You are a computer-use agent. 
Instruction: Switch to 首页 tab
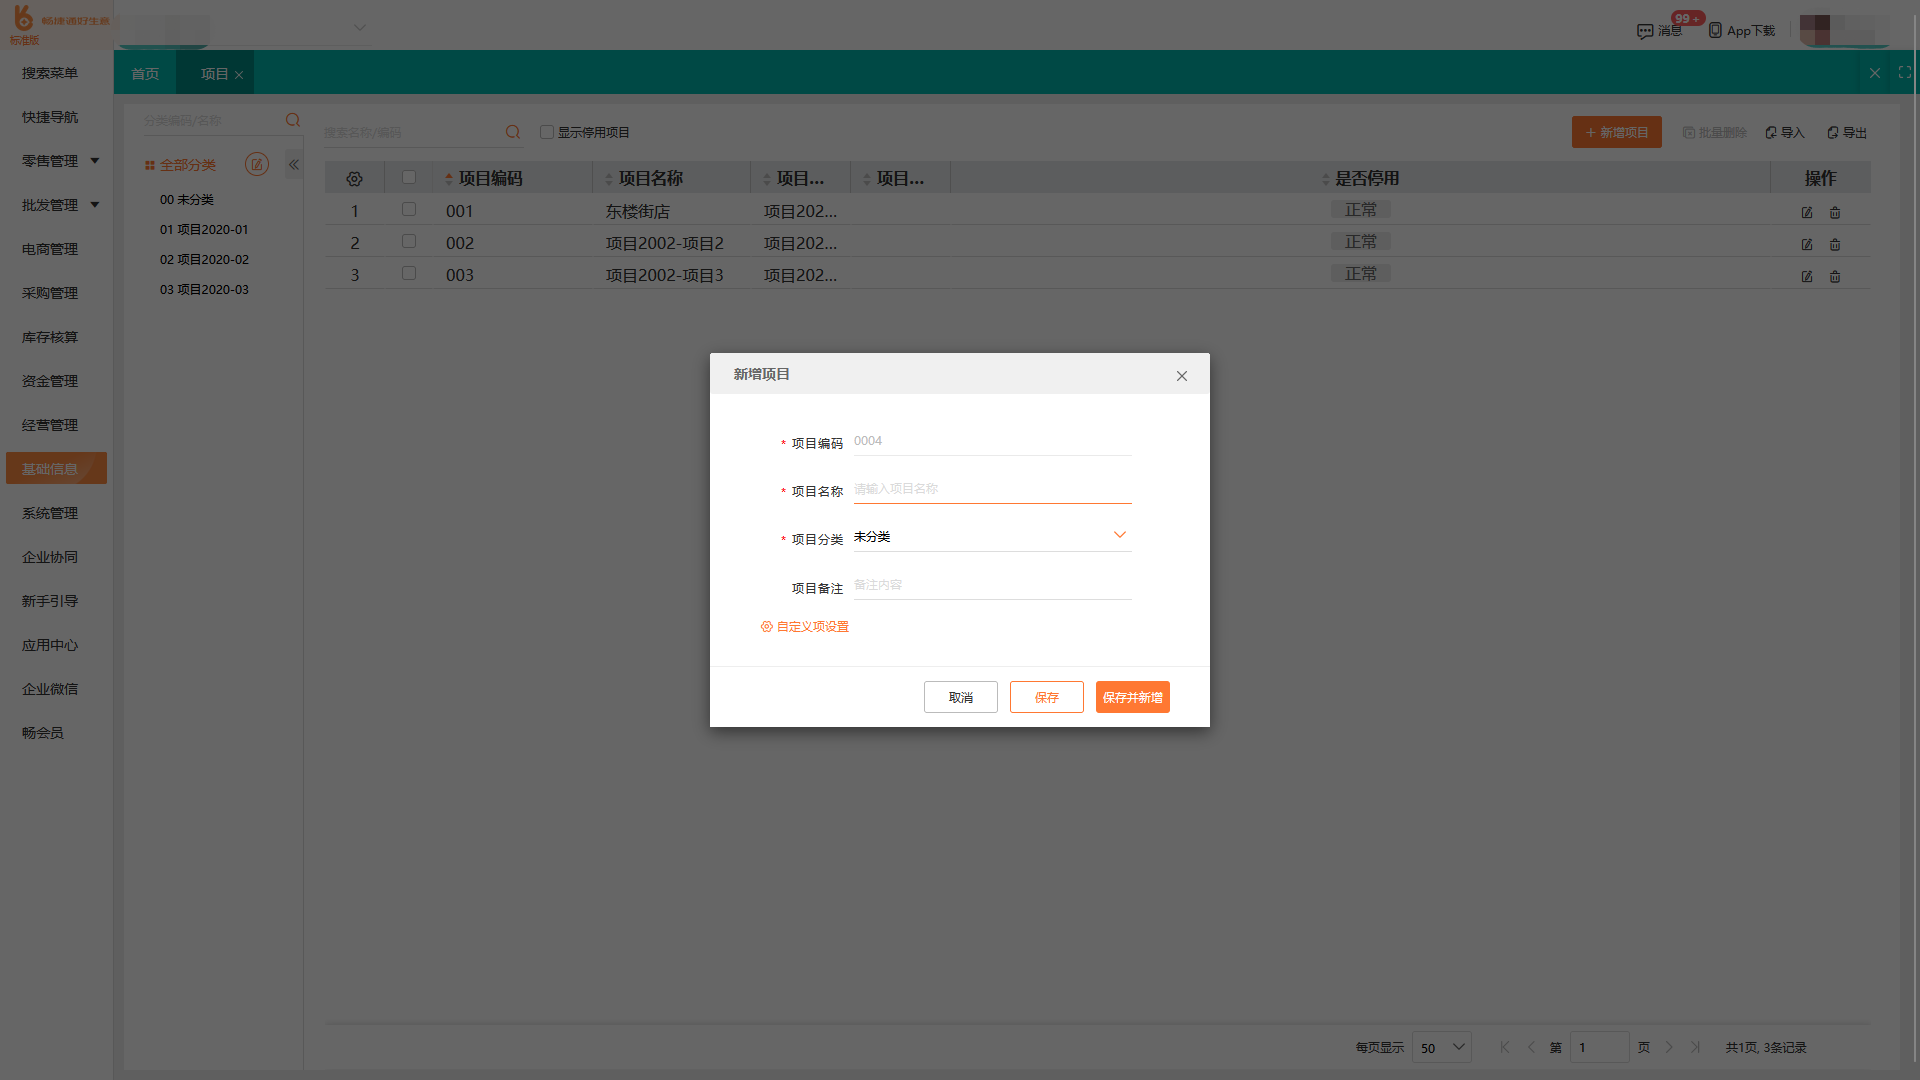pyautogui.click(x=145, y=73)
